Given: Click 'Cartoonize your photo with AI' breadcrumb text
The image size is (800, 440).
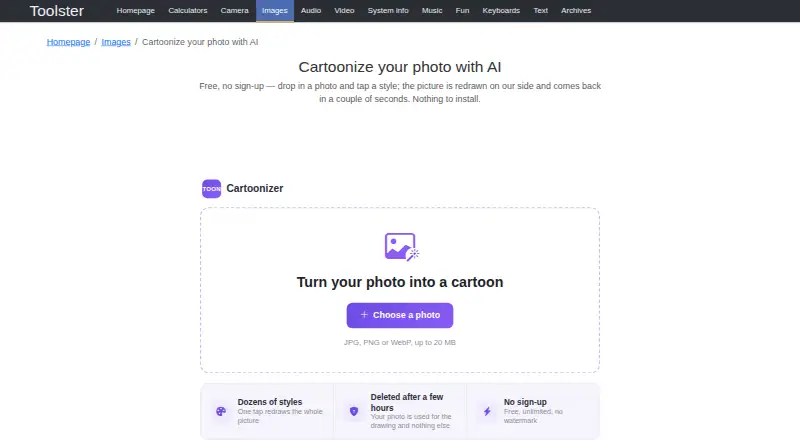Looking at the screenshot, I should click(200, 42).
